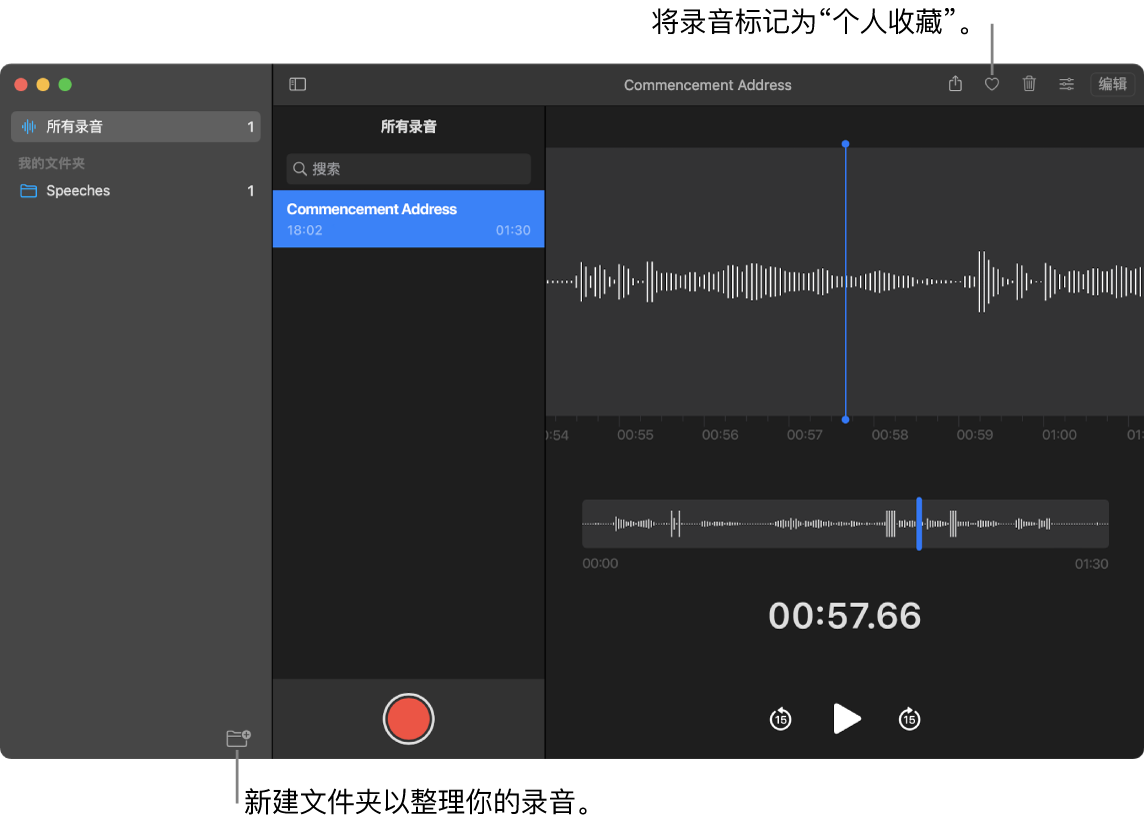Click the 编辑 button
The width and height of the screenshot is (1144, 825).
tap(1112, 84)
